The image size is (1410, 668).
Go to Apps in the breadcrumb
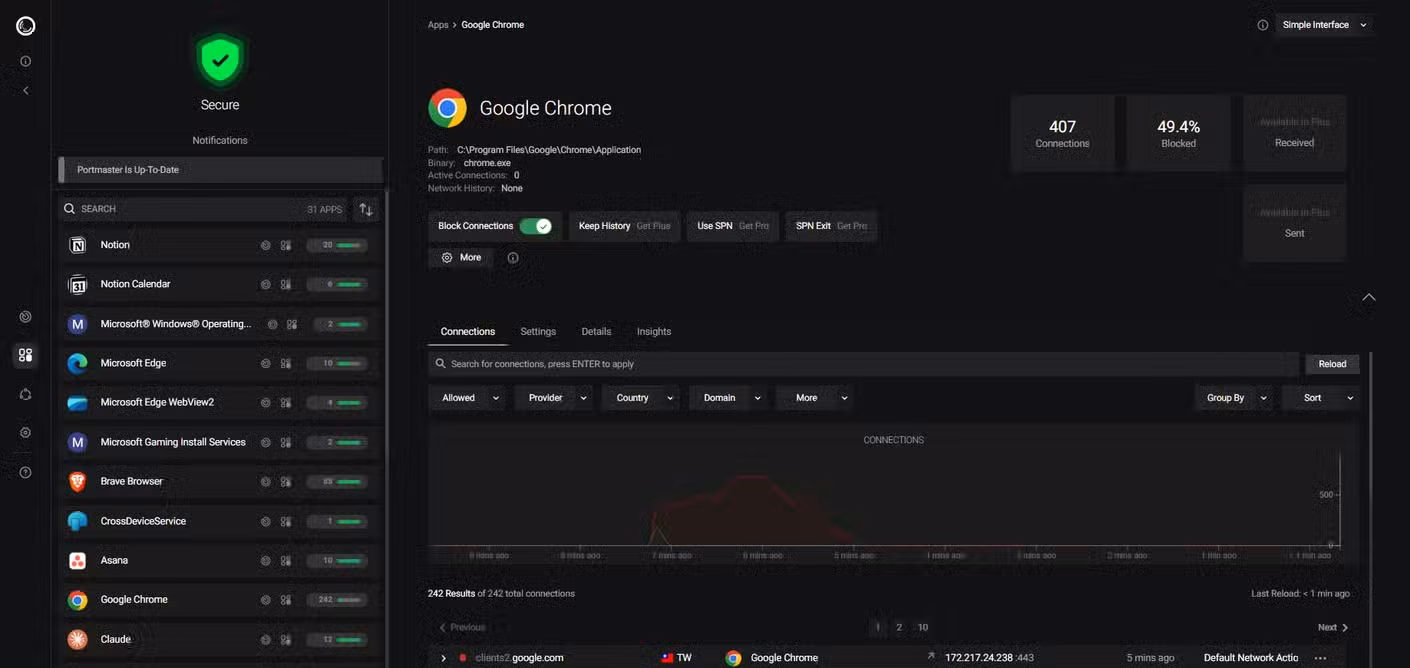(438, 25)
